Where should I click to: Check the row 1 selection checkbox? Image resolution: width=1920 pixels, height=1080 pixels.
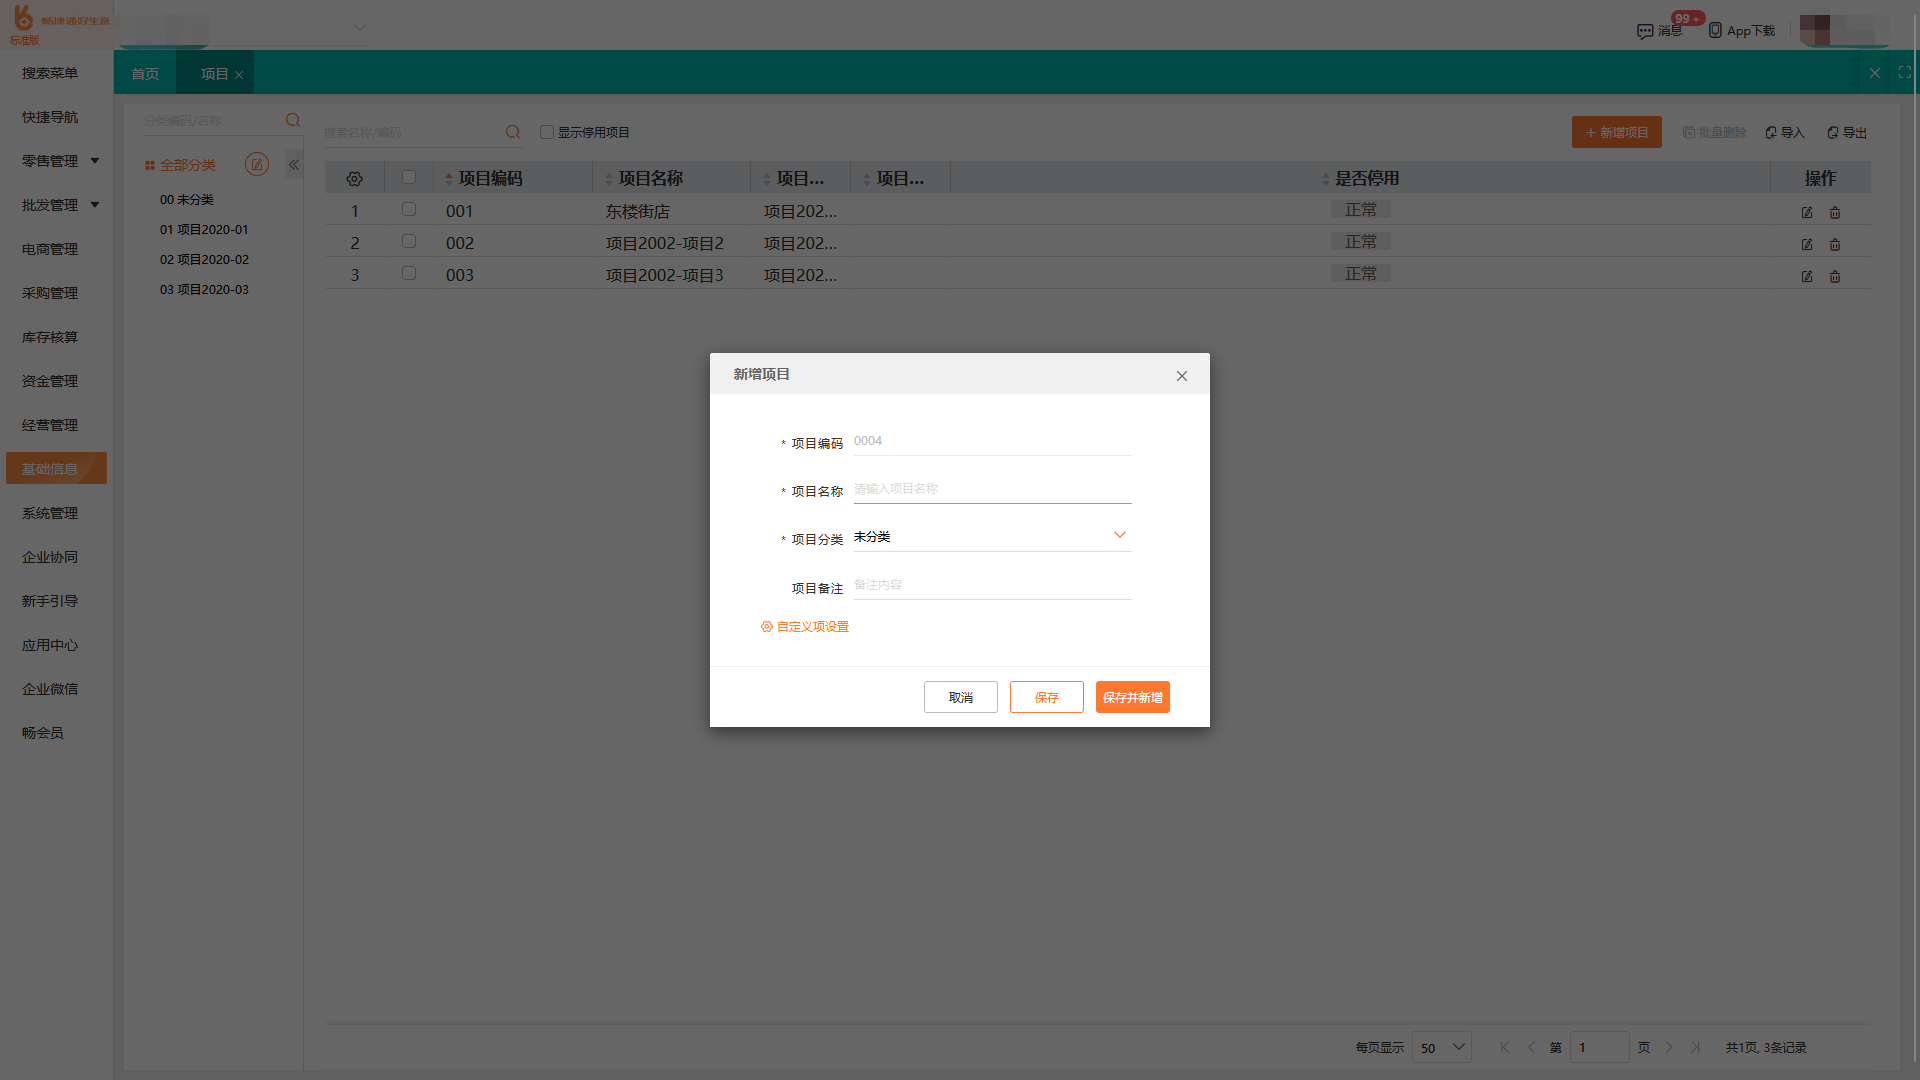pyautogui.click(x=409, y=210)
